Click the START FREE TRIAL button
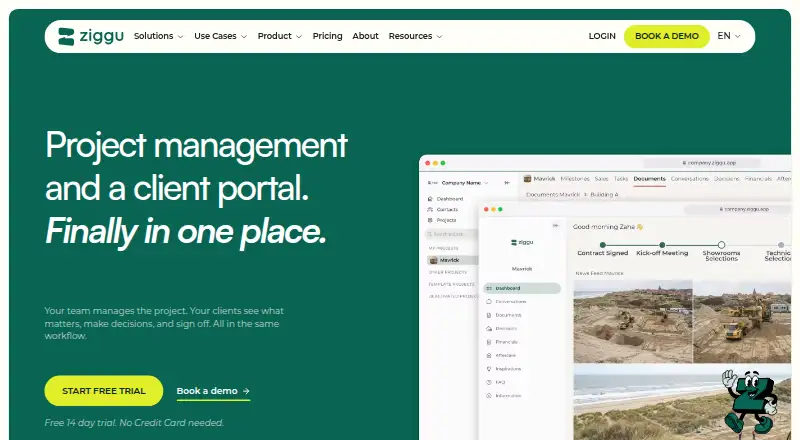 click(x=104, y=391)
